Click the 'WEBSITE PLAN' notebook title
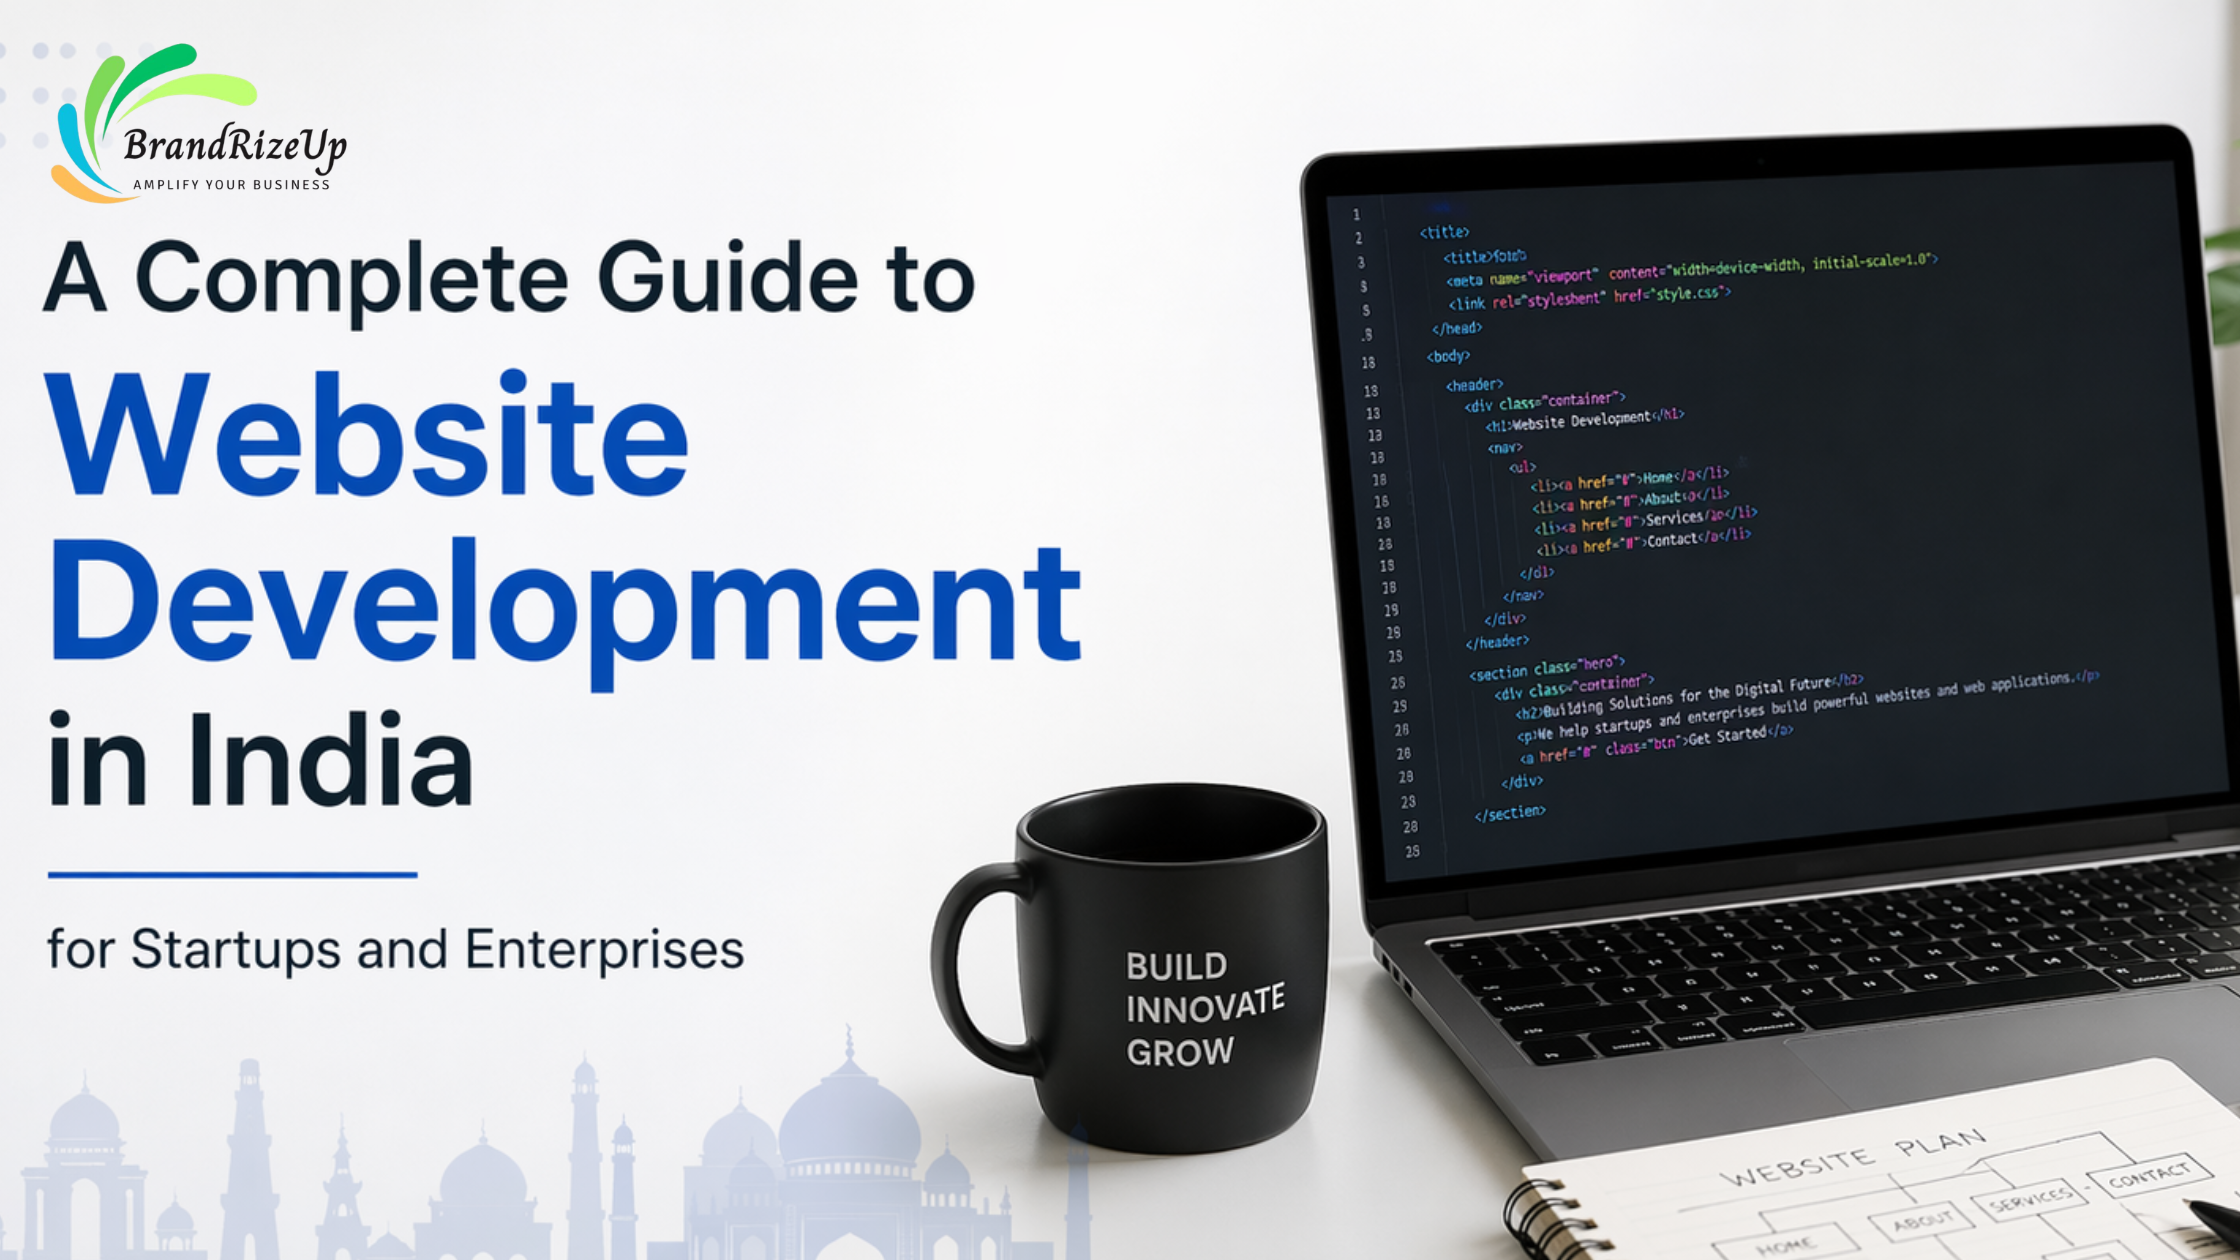Viewport: 2240px width, 1260px height. tap(1850, 1157)
